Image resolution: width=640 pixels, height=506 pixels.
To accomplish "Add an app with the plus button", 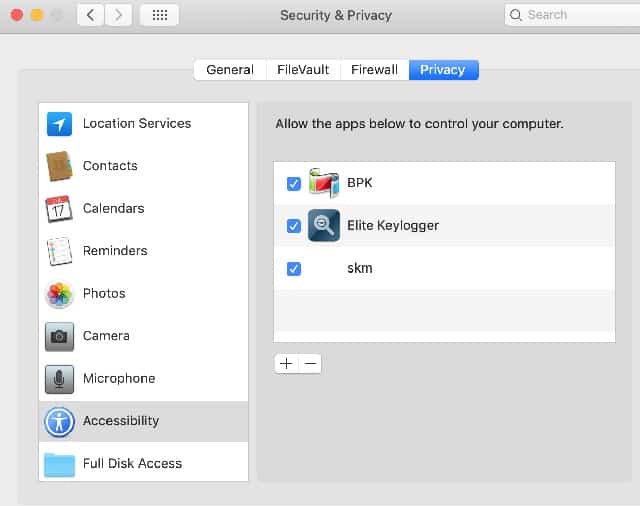I will [x=286, y=364].
